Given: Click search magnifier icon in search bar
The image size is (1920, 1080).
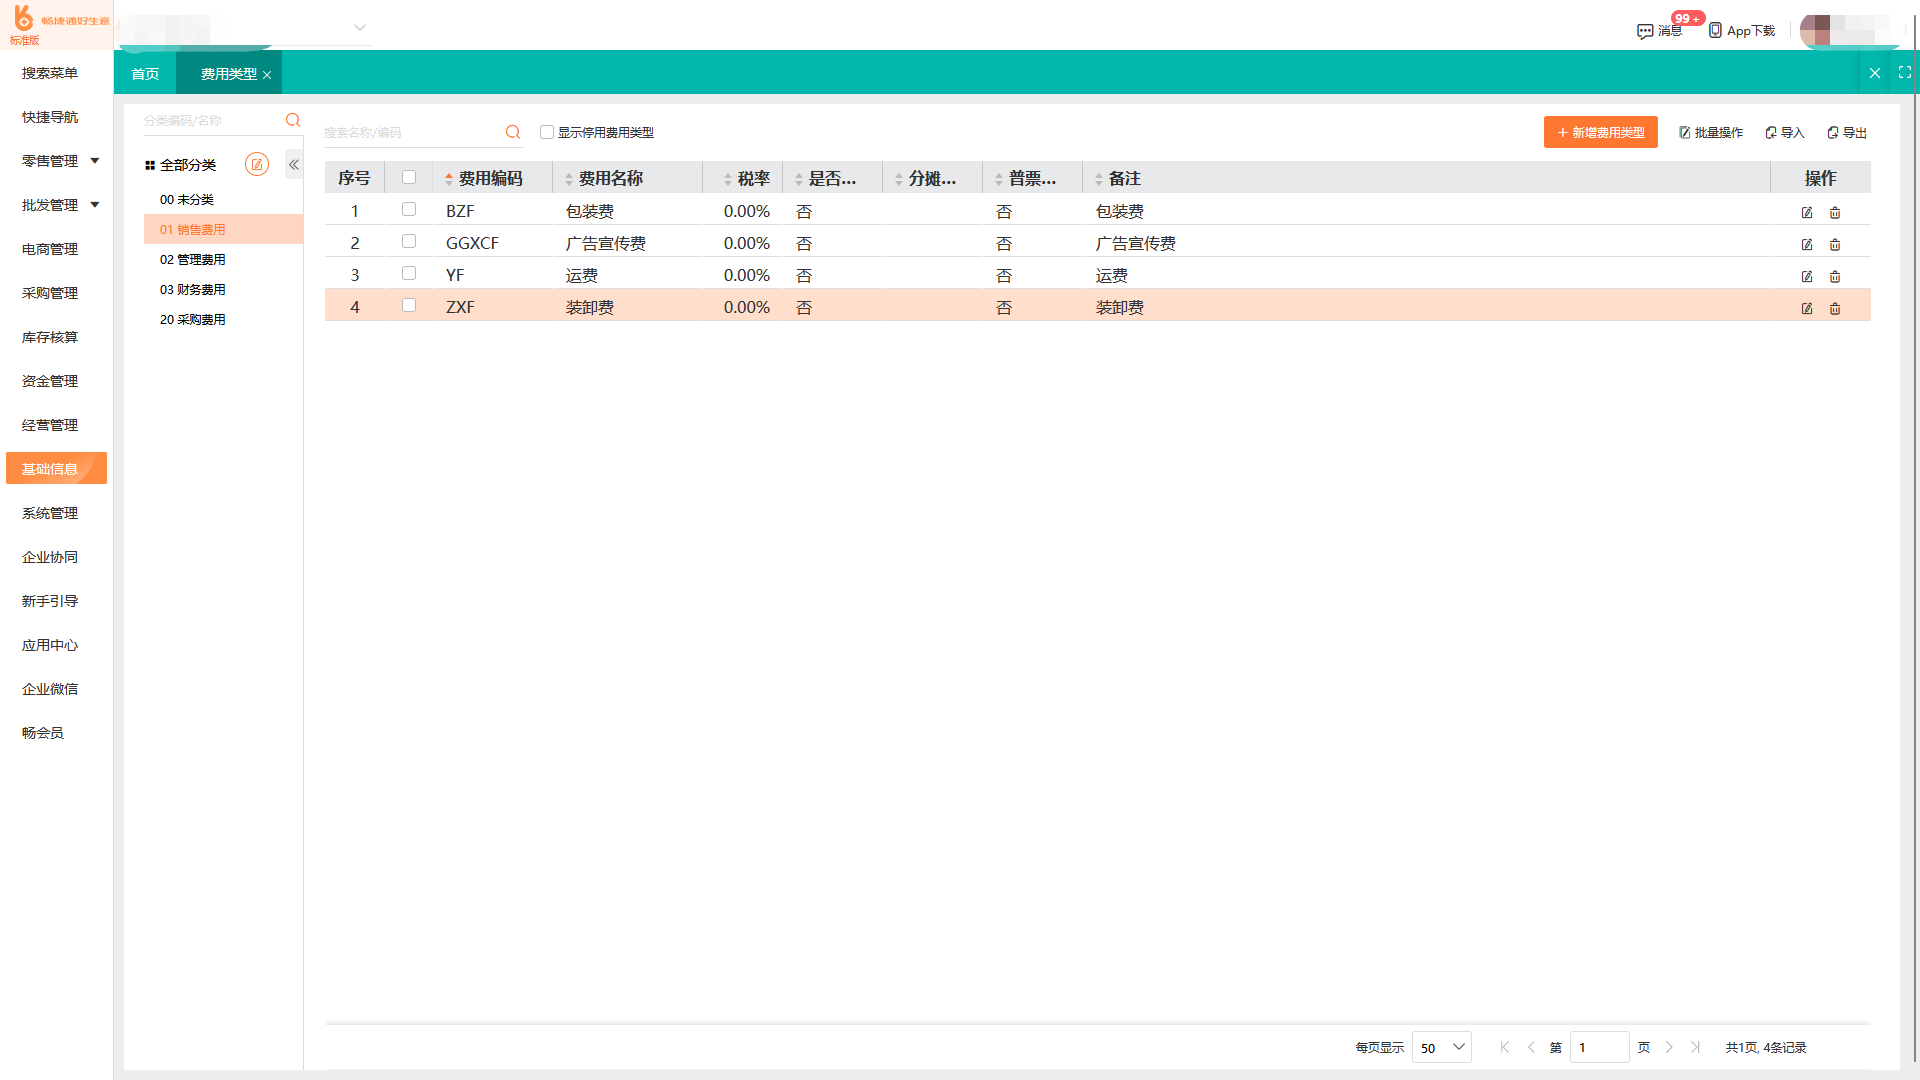Looking at the screenshot, I should [x=513, y=131].
